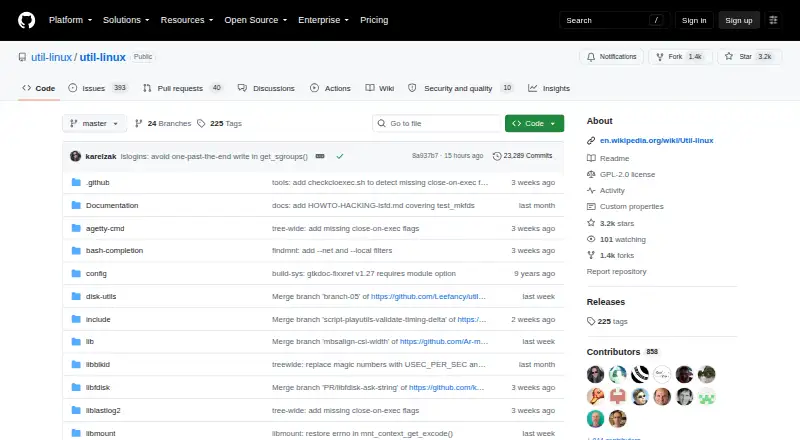Open the bash-completion folder

114,251
